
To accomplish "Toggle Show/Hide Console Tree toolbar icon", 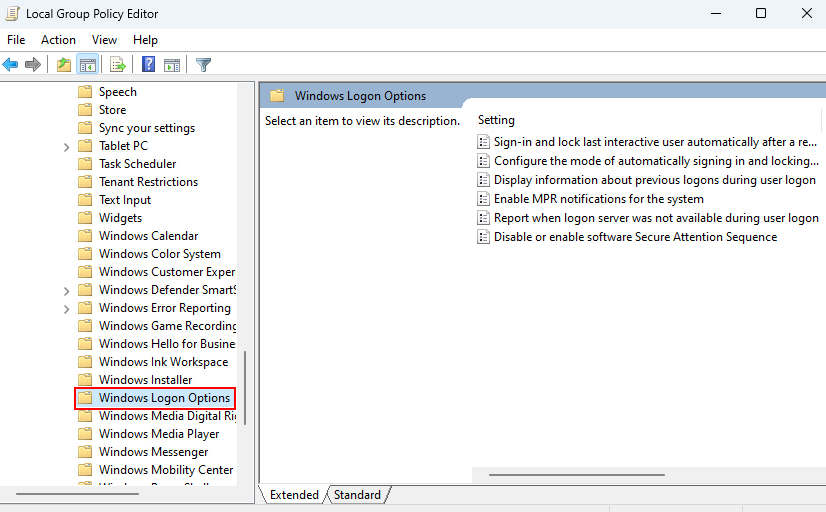I will tap(87, 65).
